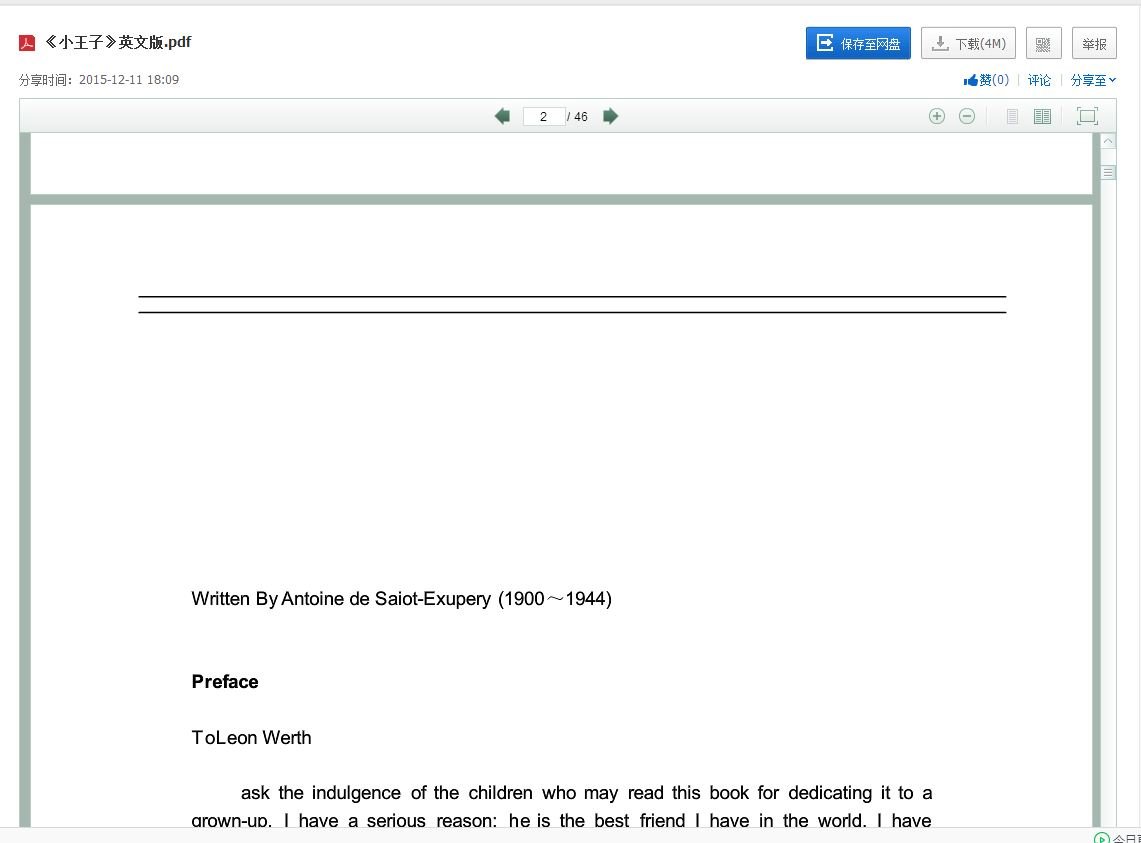Download the file with 下载(4M) button
Image resolution: width=1141 pixels, height=843 pixels.
point(968,43)
